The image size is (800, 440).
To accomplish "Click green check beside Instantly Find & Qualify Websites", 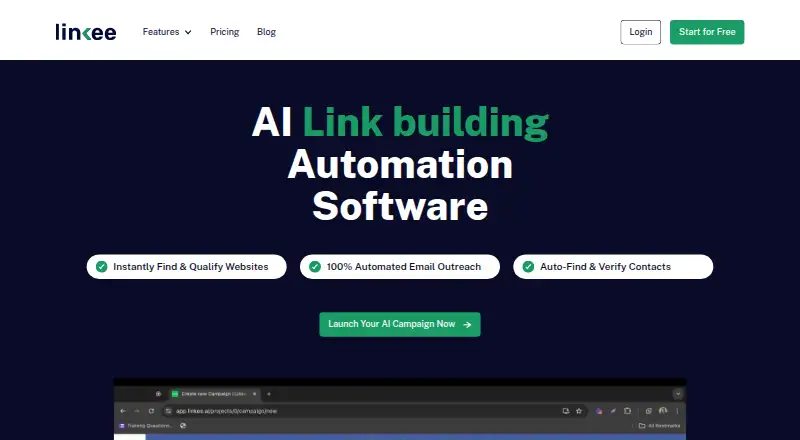I will click(x=102, y=266).
